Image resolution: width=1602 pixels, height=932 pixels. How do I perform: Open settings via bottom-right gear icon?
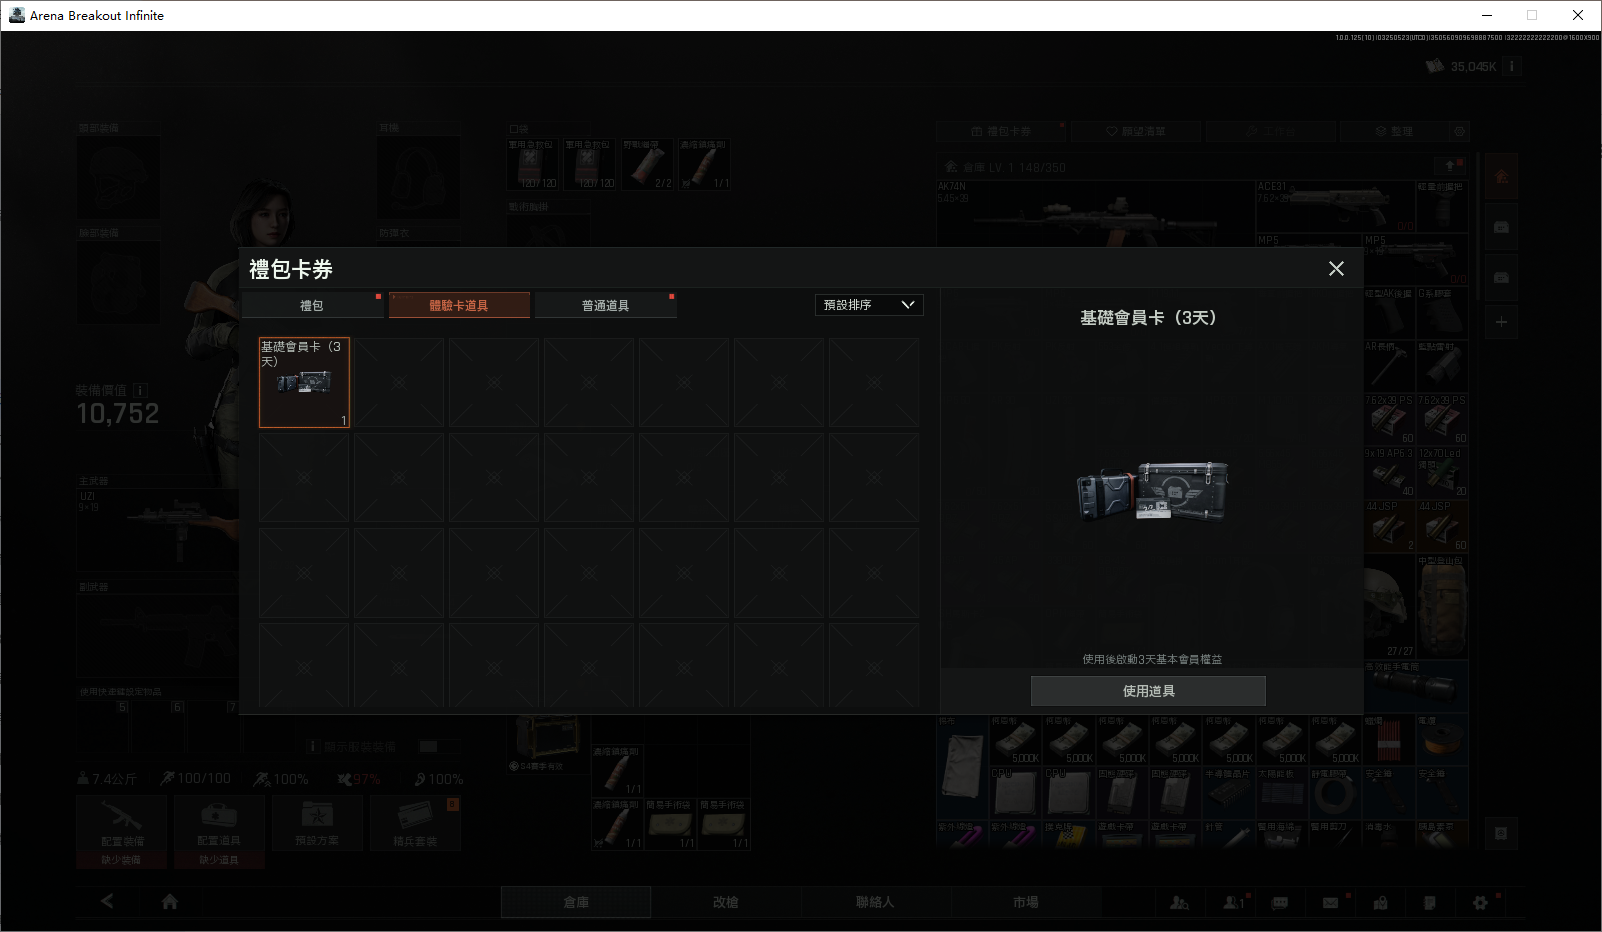point(1480,902)
